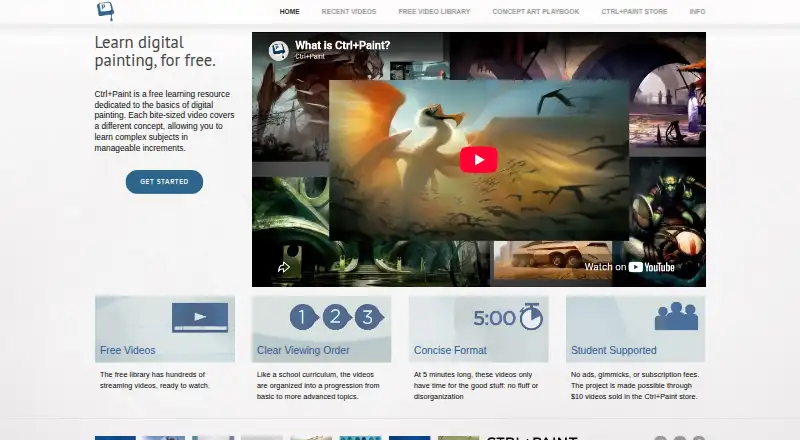The height and width of the screenshot is (440, 800).
Task: Play the What is Ctrl+Paint video
Action: [x=479, y=160]
